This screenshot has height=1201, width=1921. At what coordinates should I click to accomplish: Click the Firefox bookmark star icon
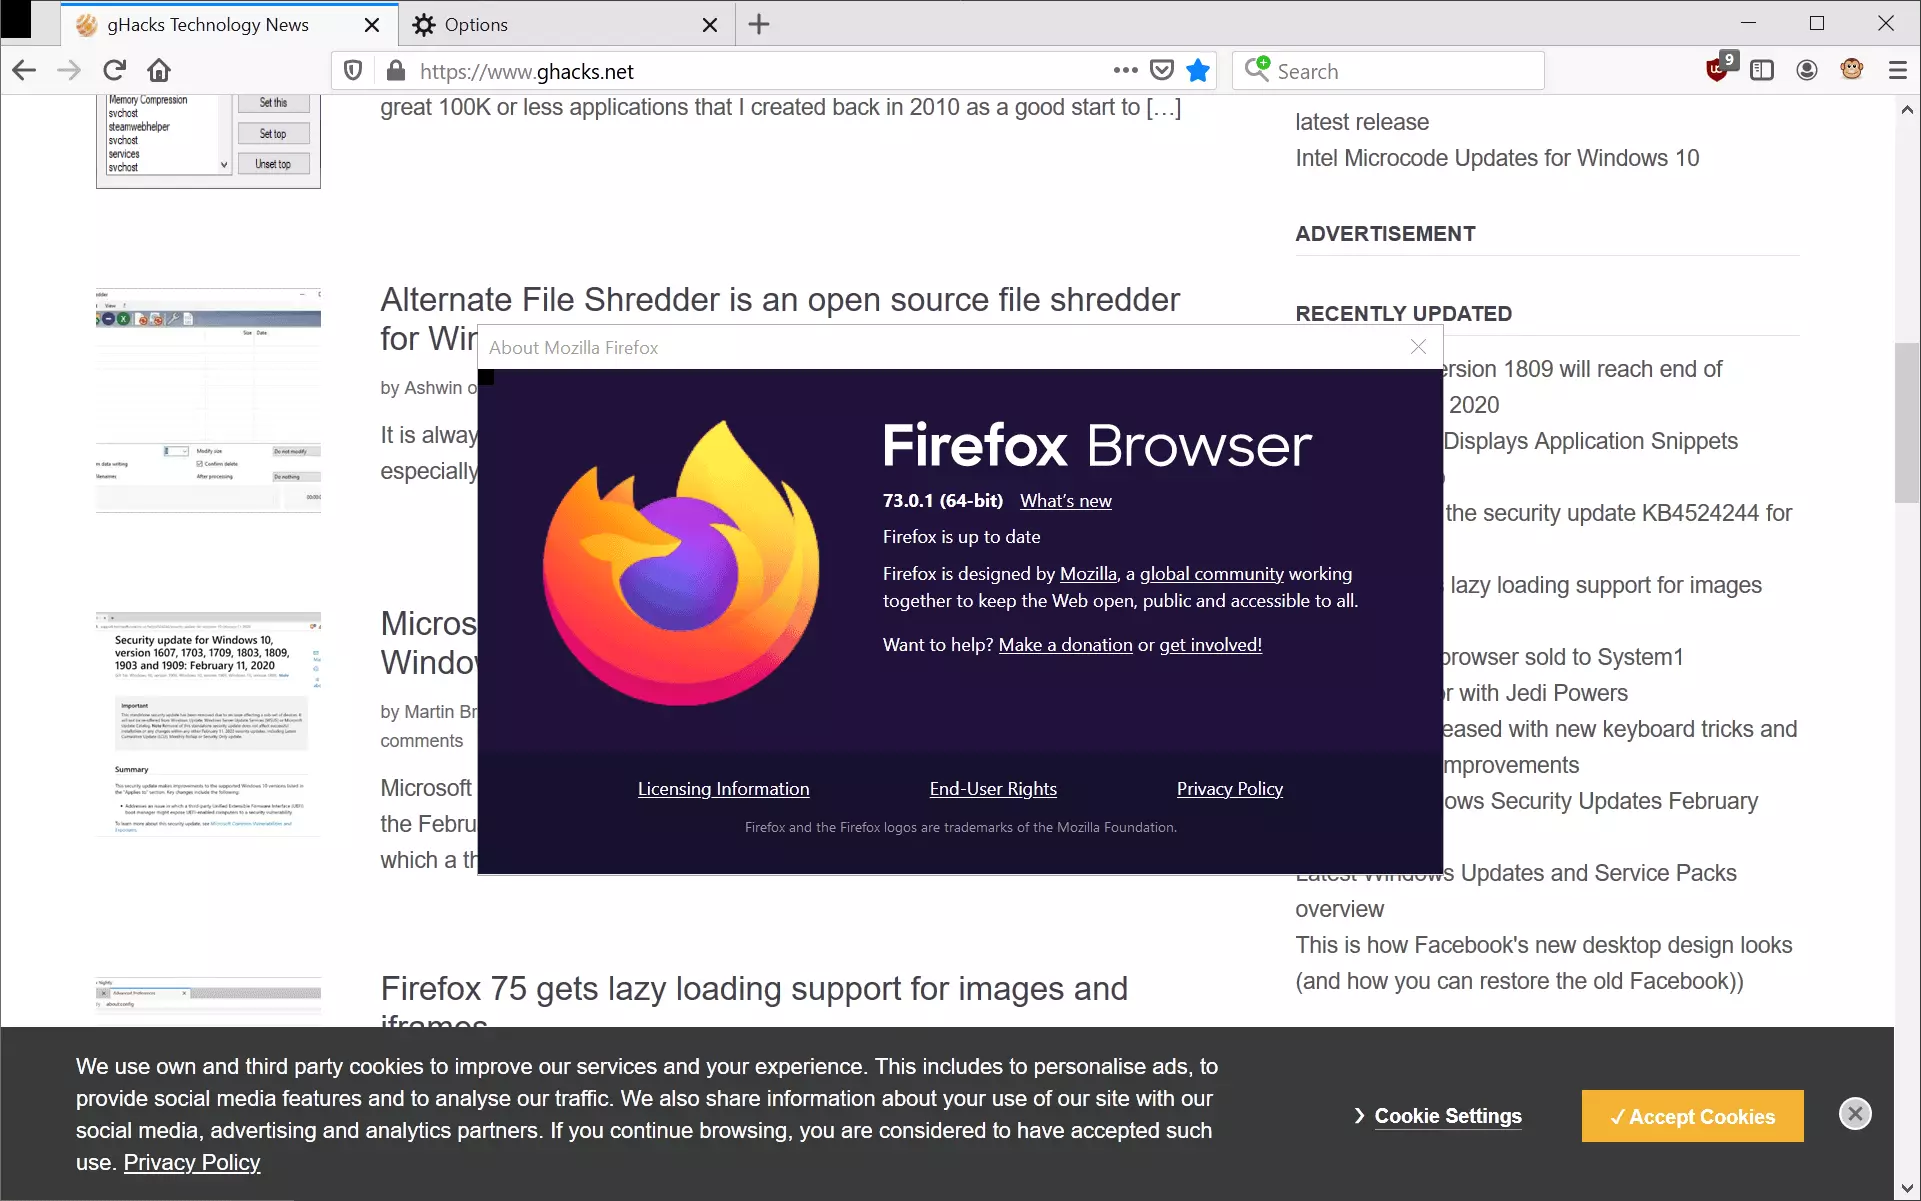[x=1196, y=71]
